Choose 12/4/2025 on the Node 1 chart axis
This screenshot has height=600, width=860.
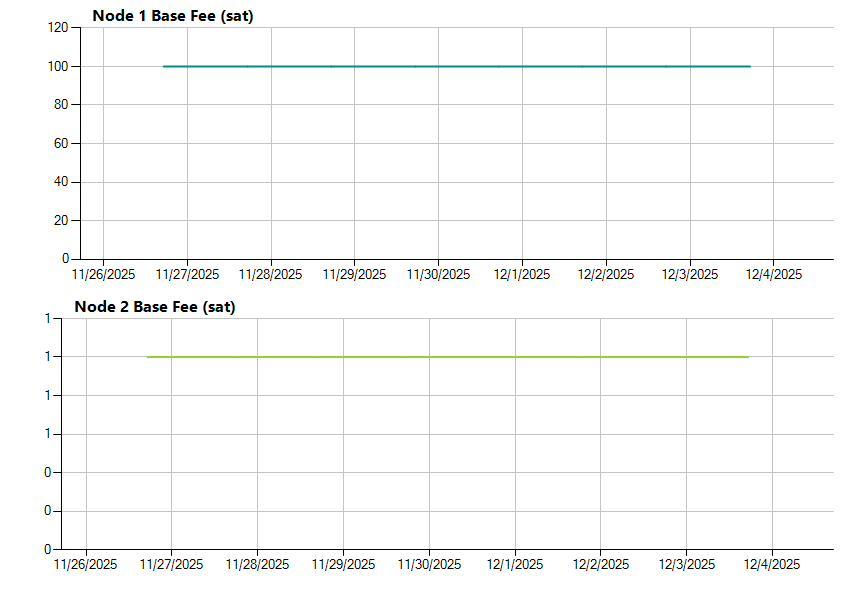[x=773, y=274]
